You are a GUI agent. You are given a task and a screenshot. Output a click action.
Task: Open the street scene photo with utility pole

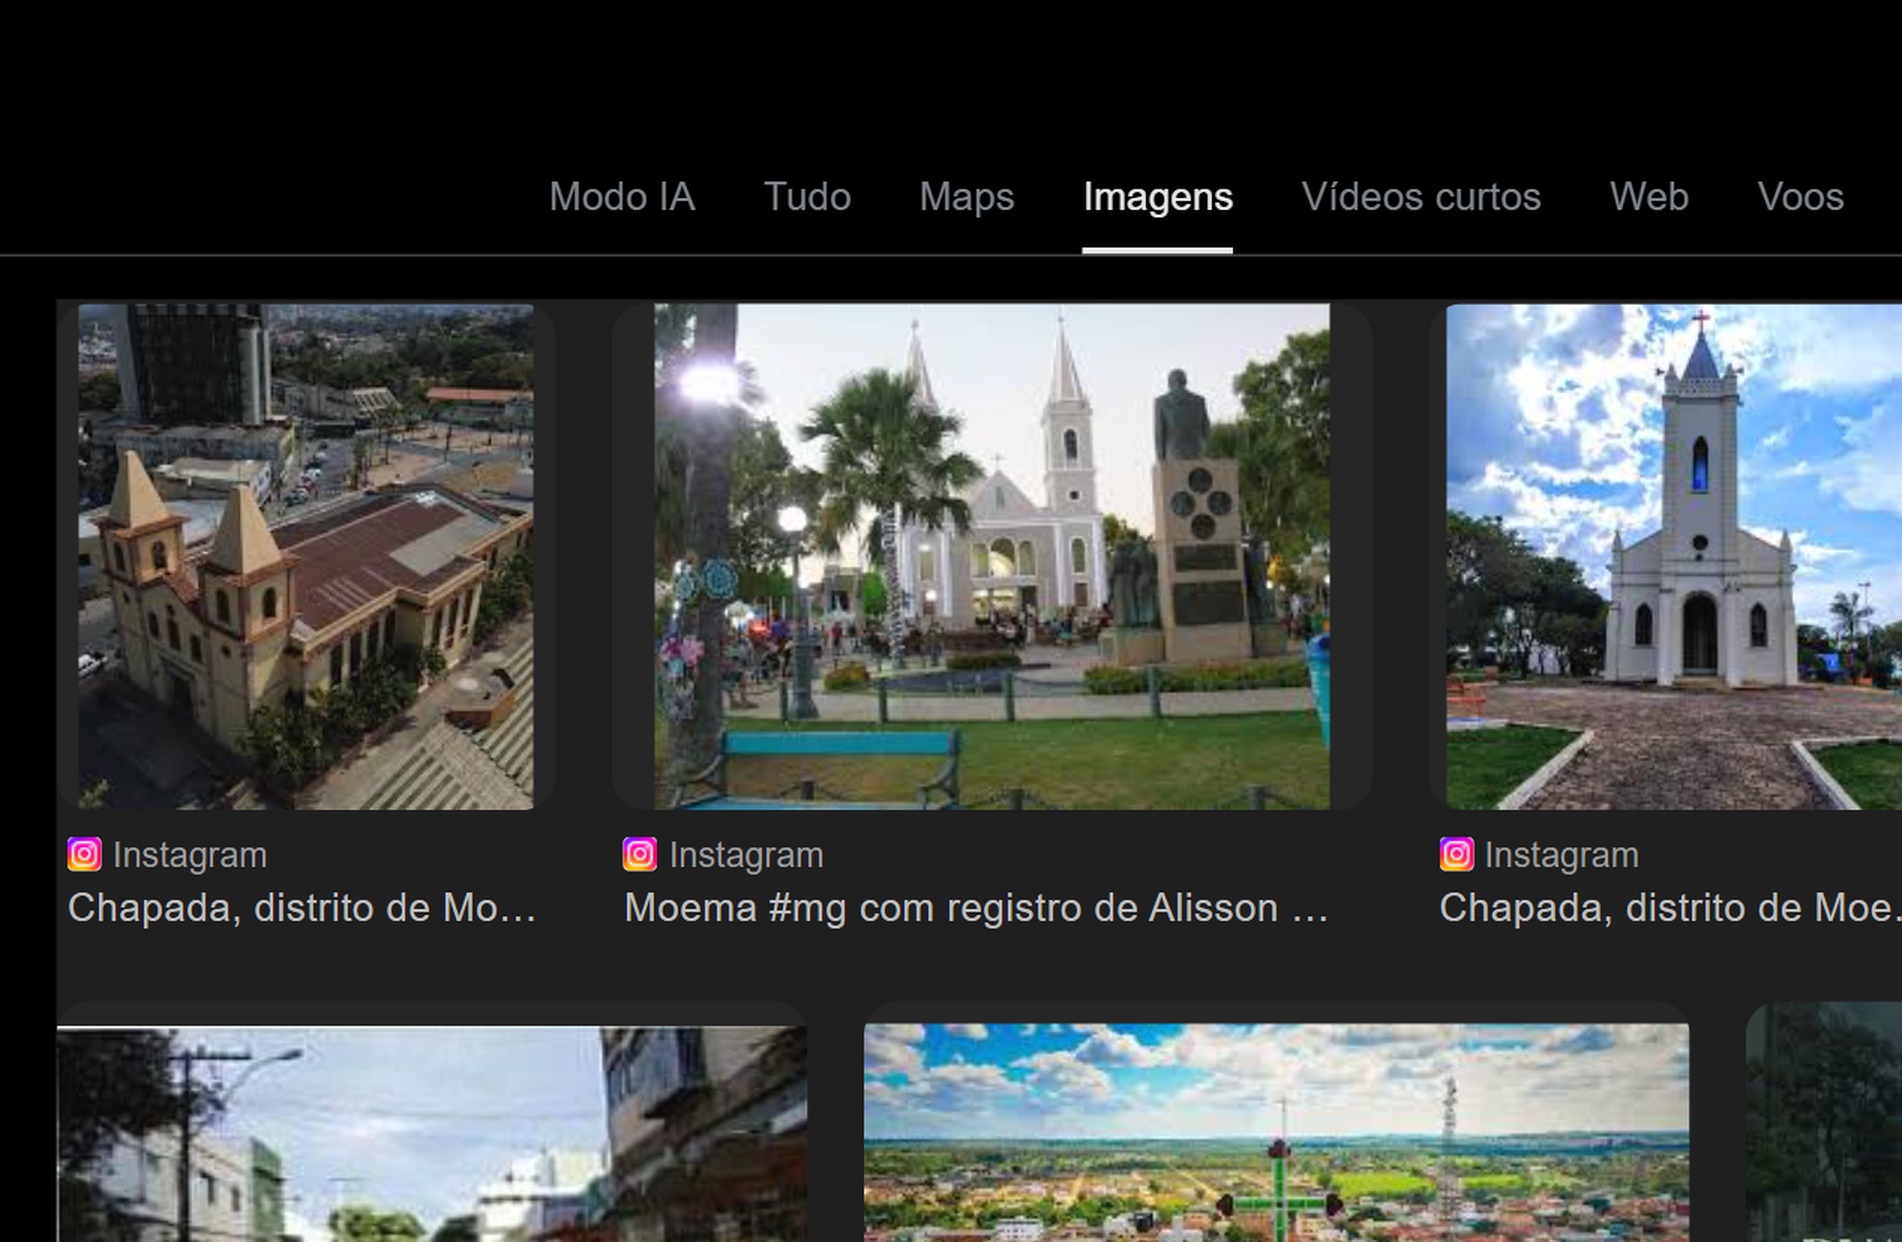[x=431, y=1134]
